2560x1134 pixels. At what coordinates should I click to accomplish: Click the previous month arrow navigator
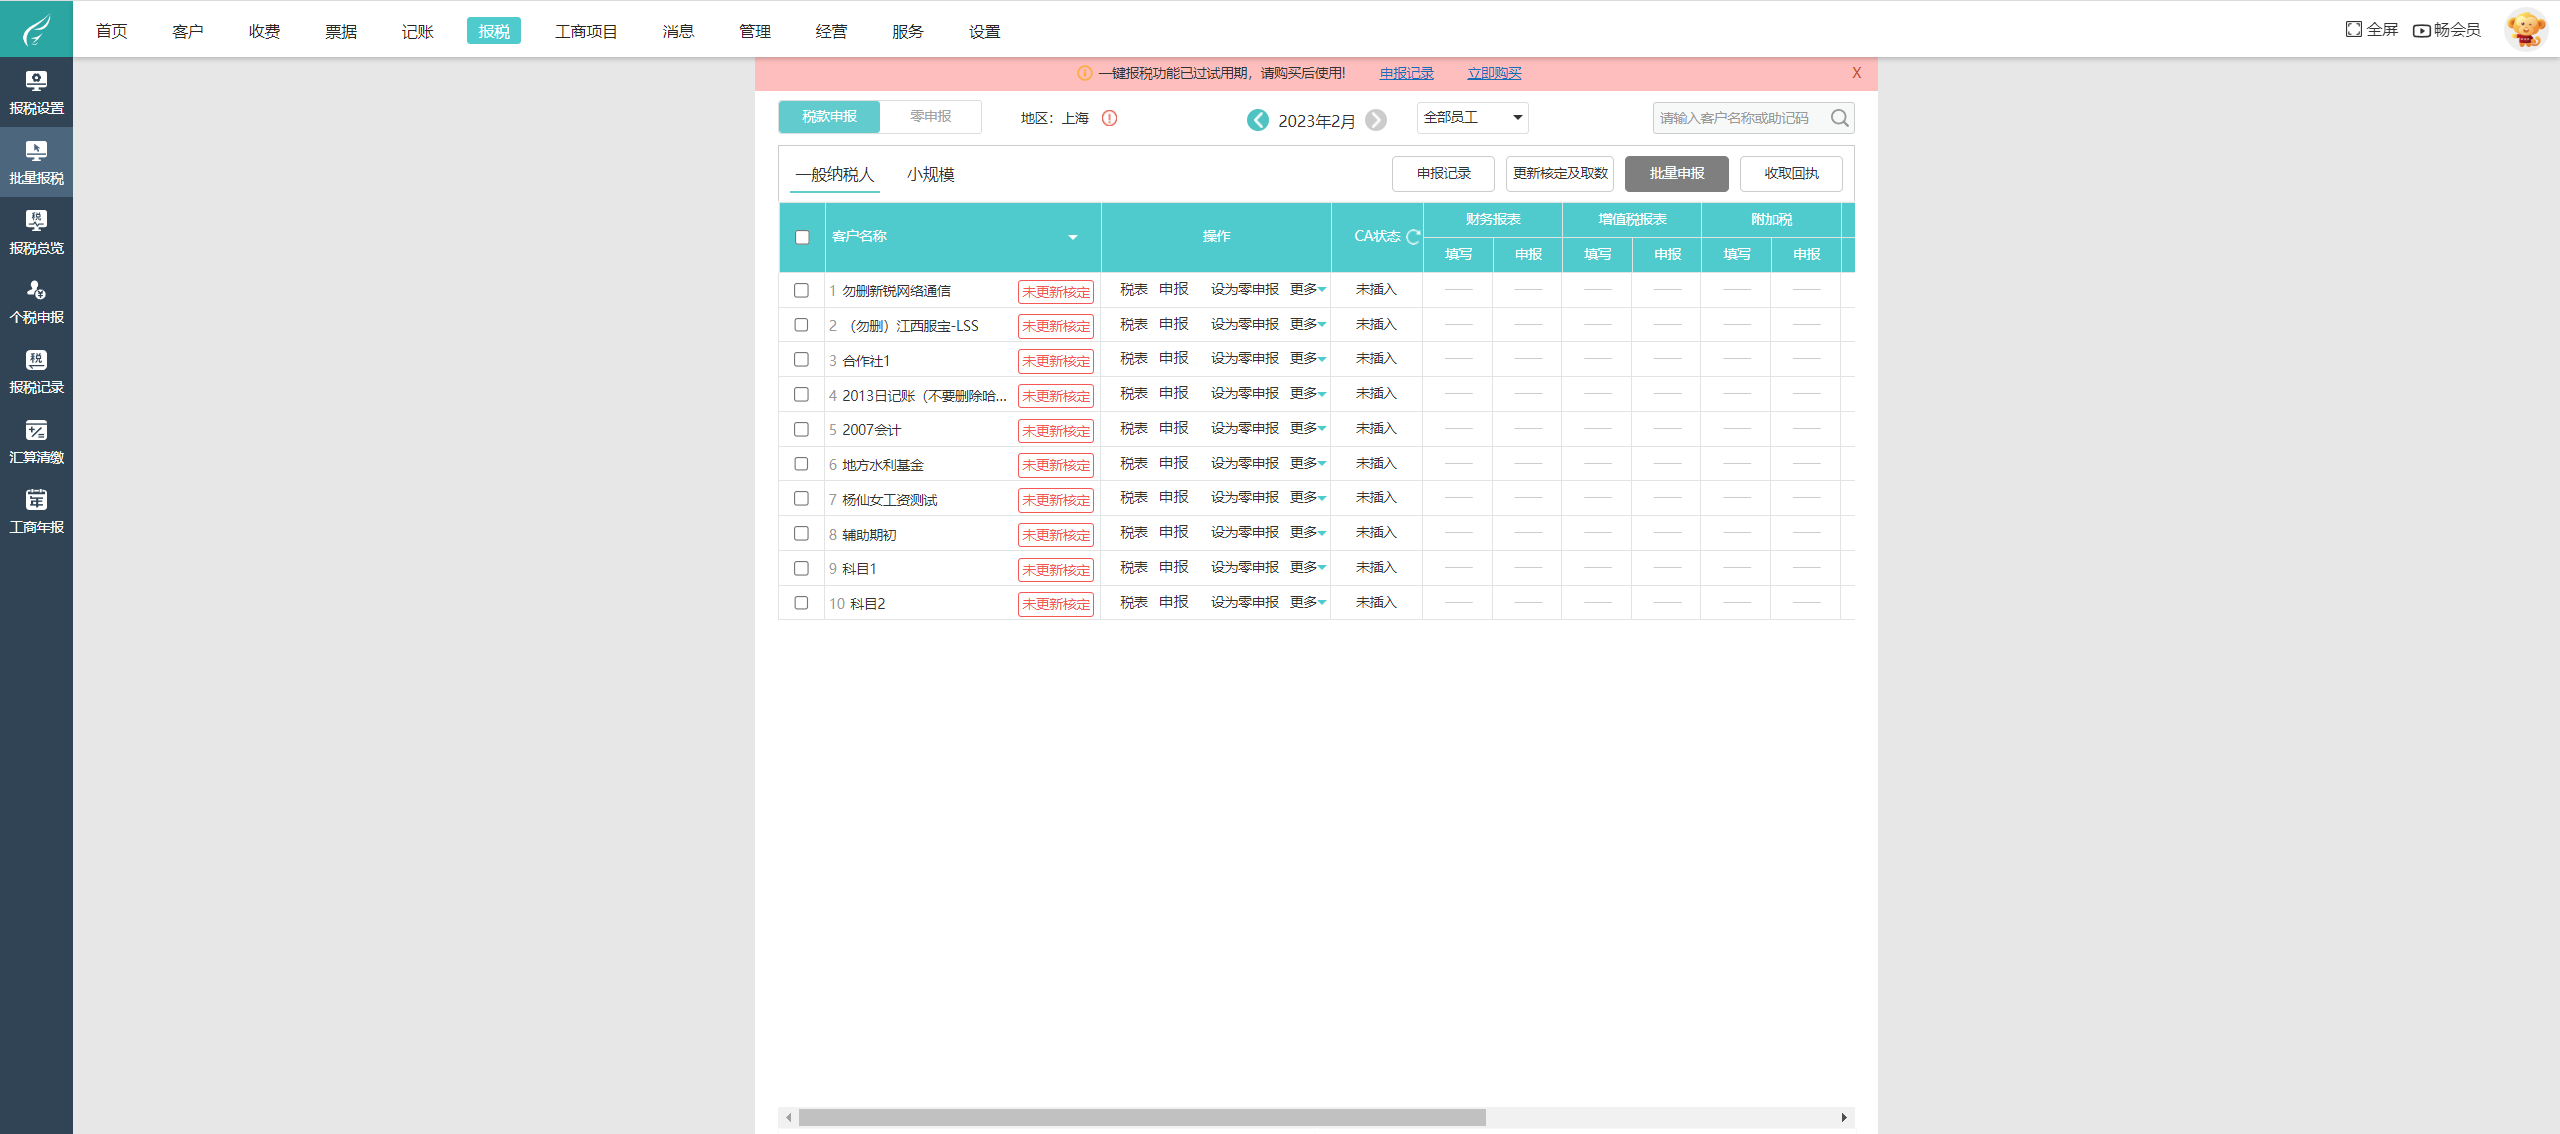coord(1256,117)
